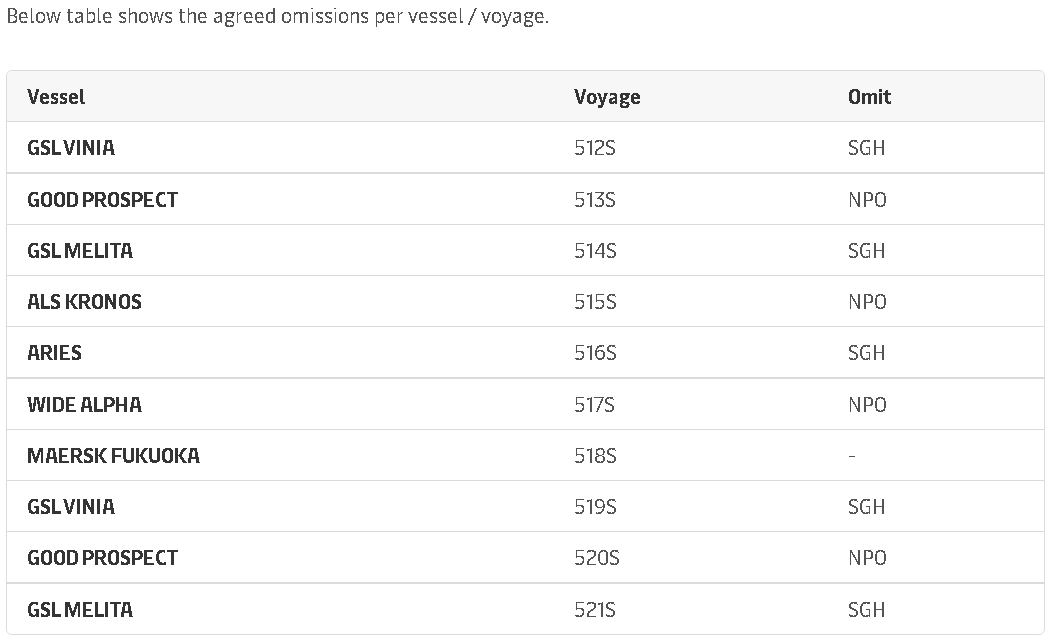1049x642 pixels.
Task: Click voyage number 519S
Action: point(595,507)
